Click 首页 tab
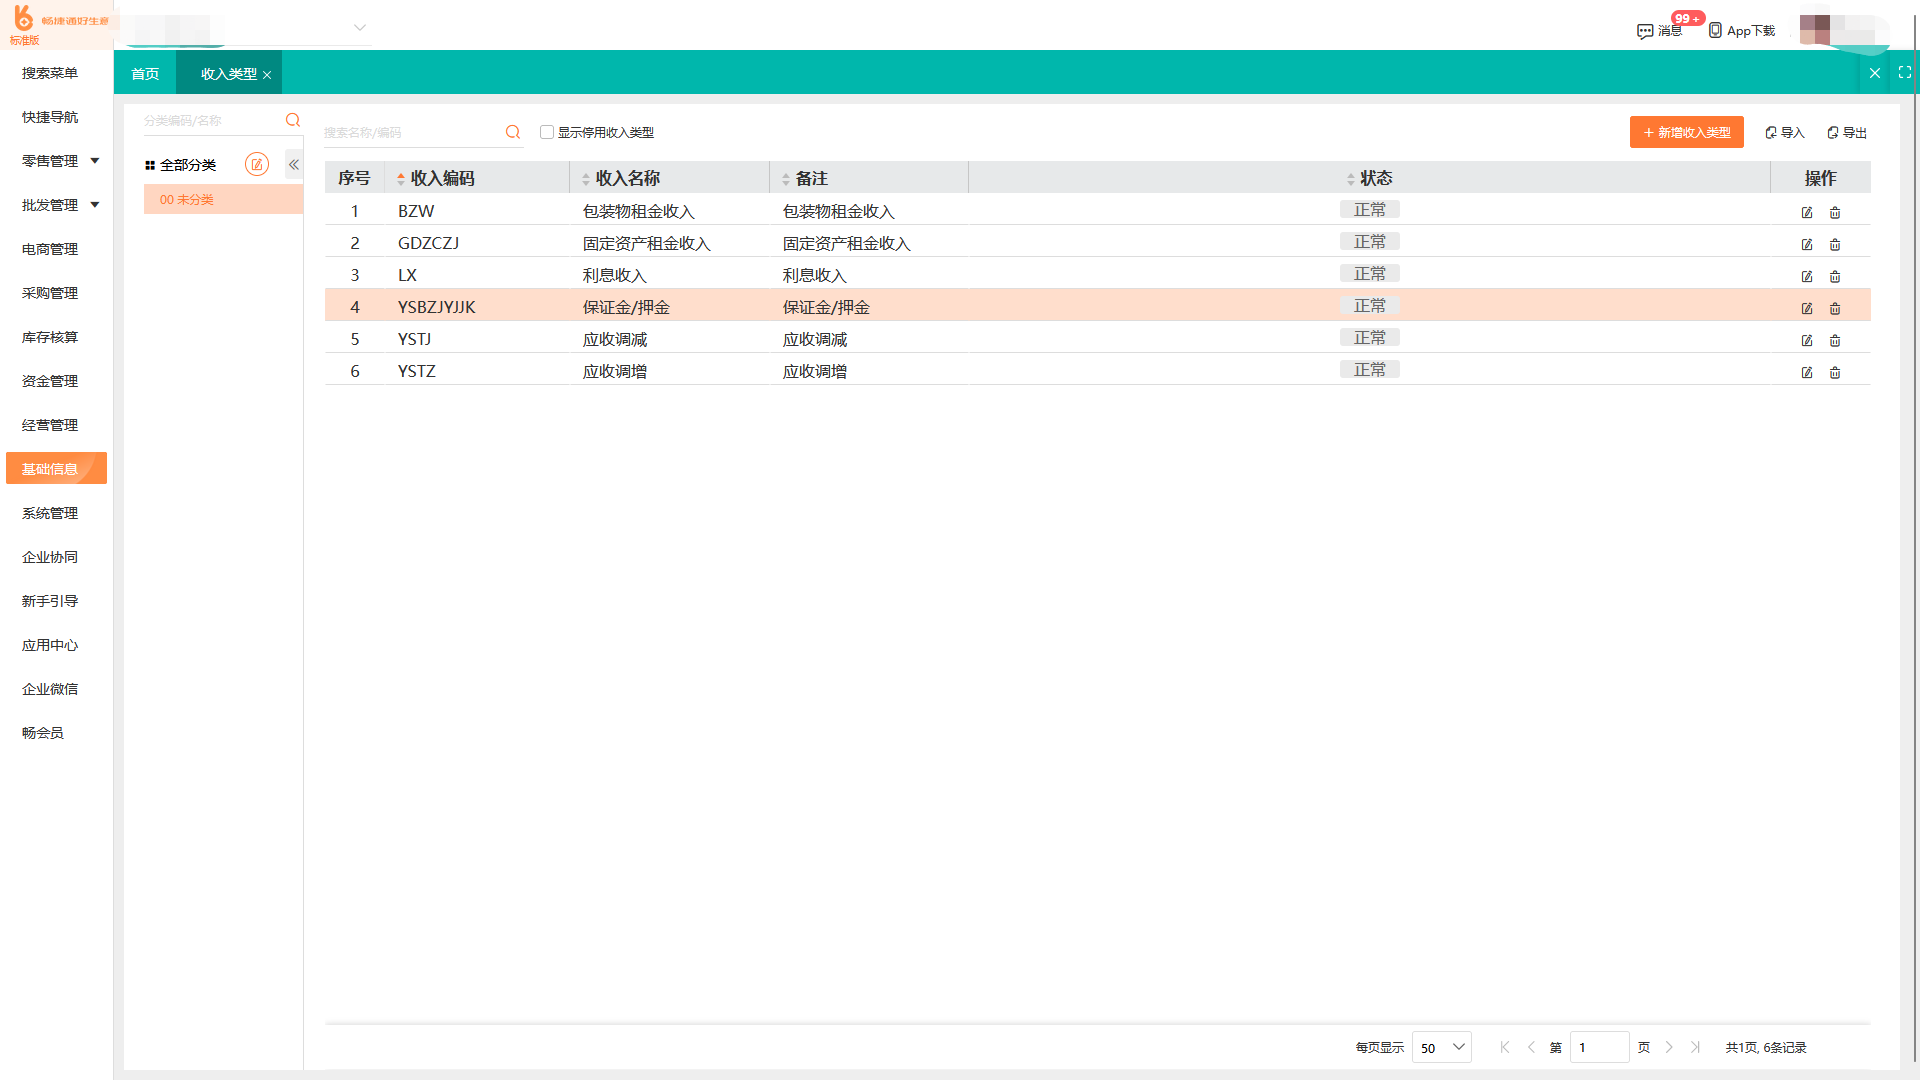Image resolution: width=1920 pixels, height=1080 pixels. (146, 73)
